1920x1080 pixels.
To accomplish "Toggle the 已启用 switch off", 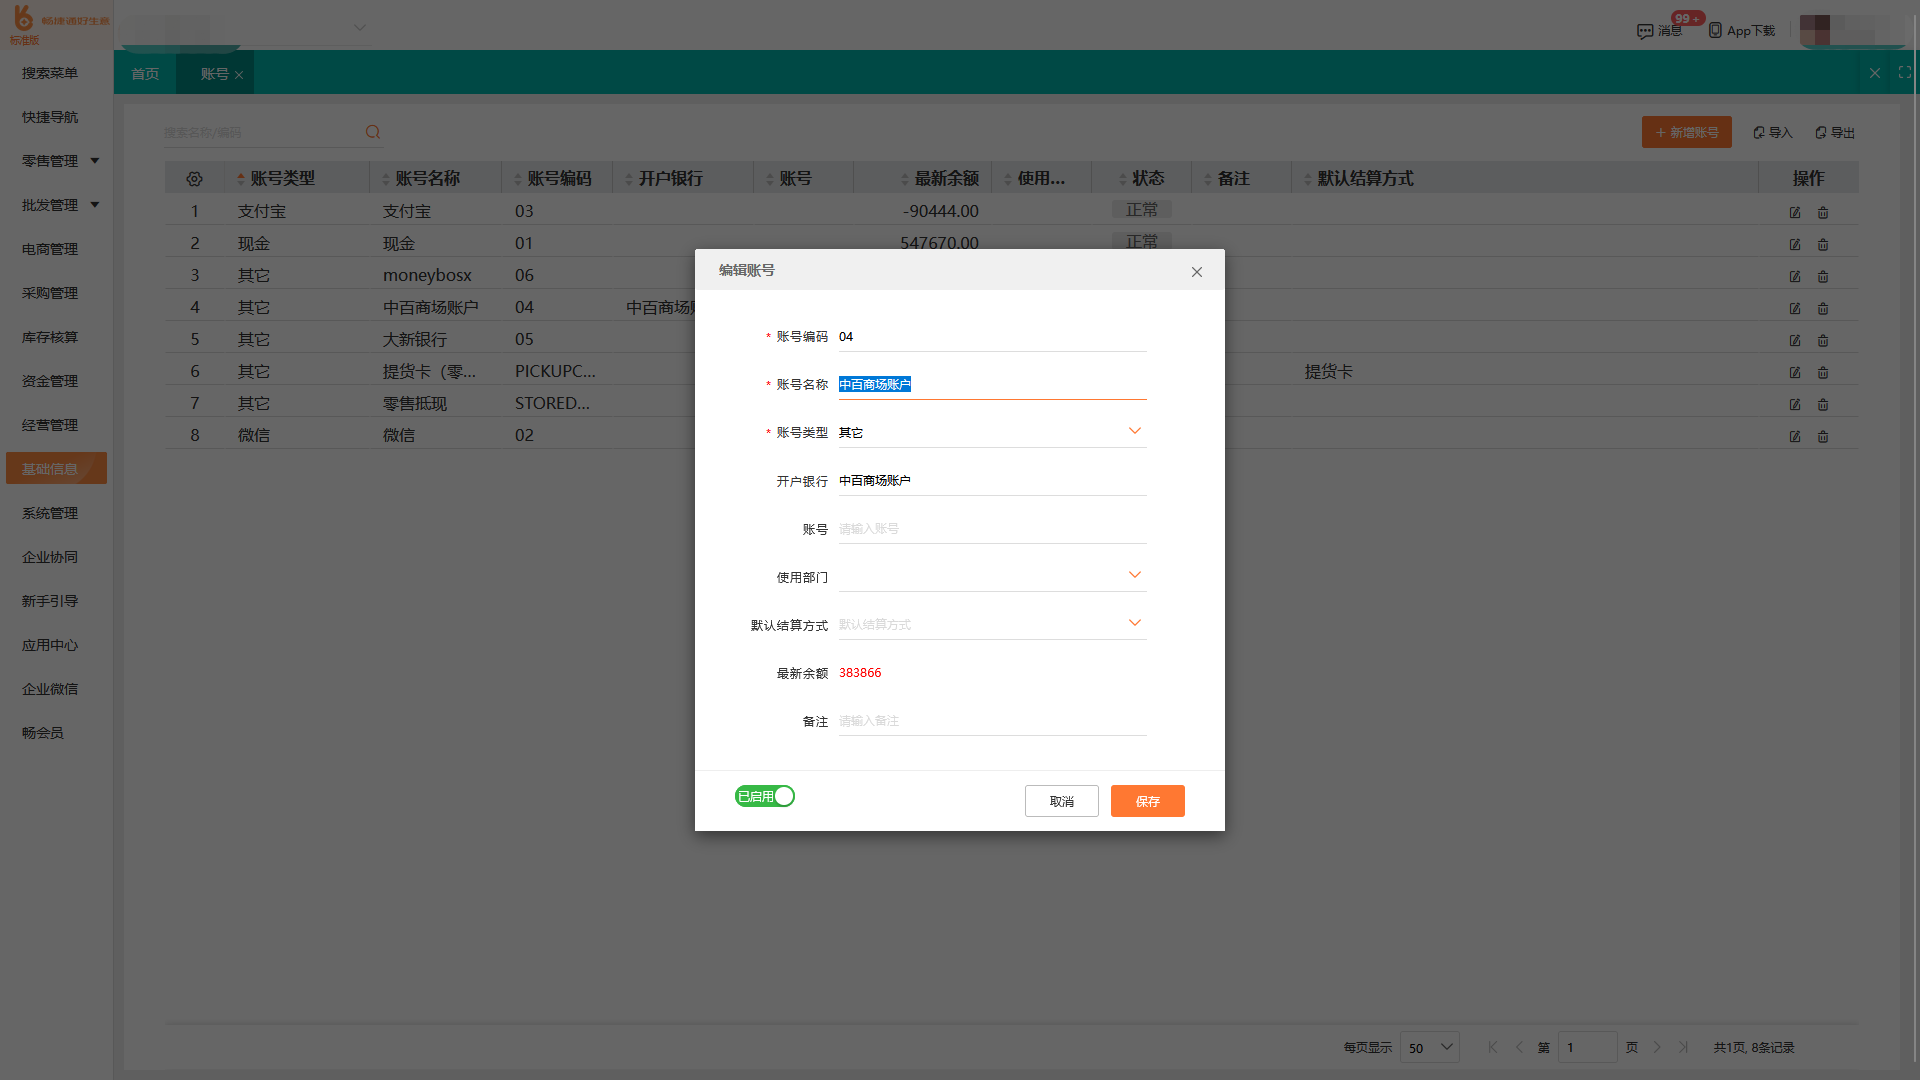I will (765, 796).
